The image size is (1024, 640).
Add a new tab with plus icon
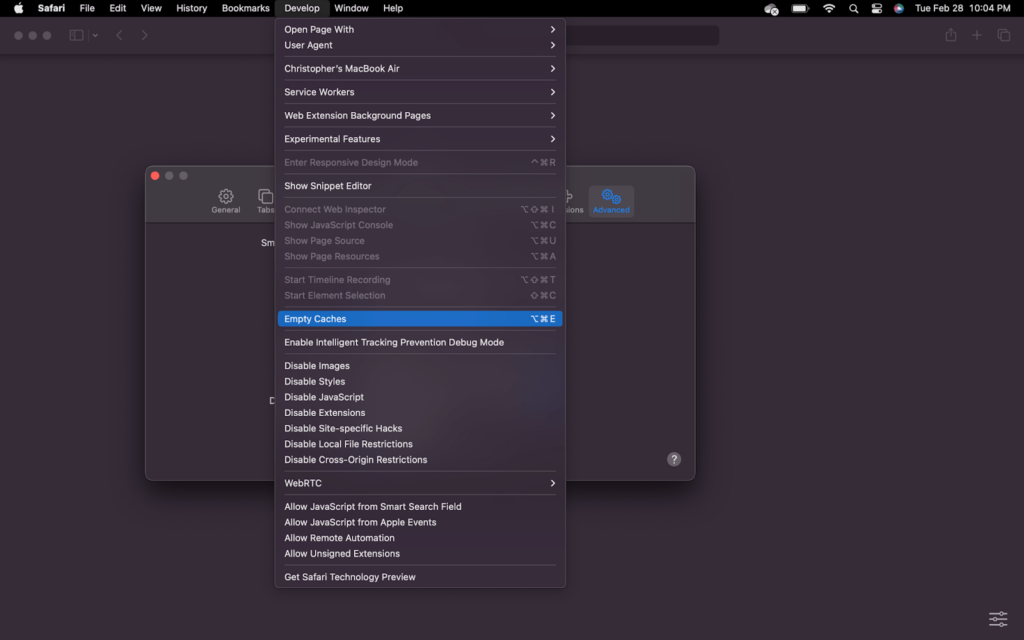pos(976,35)
